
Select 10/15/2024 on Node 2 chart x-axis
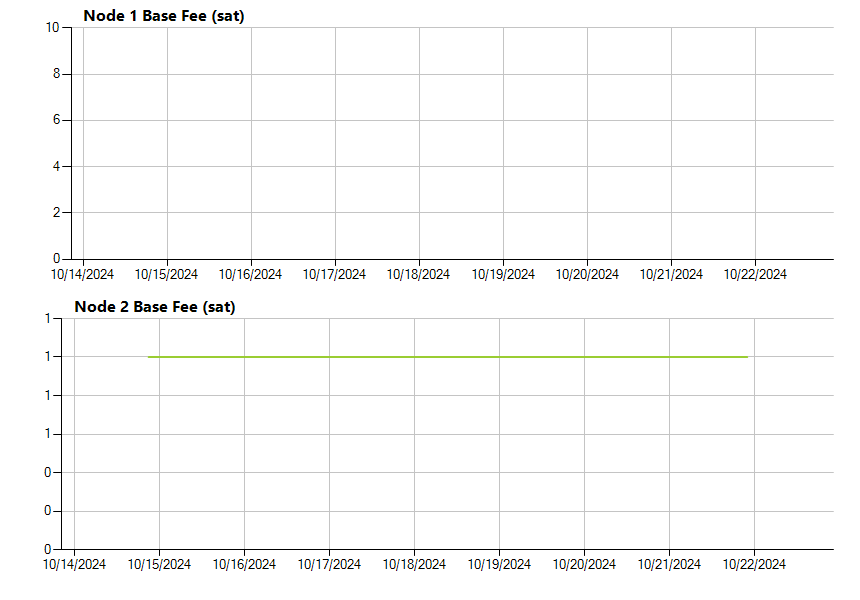pos(159,564)
